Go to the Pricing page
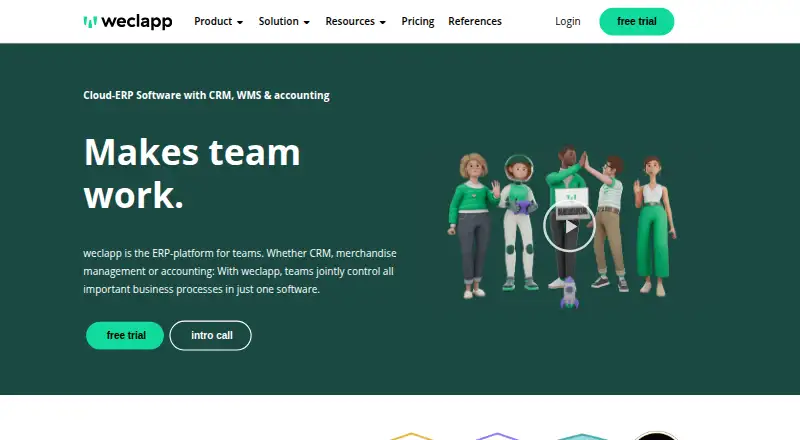Screen dimensions: 800x440 (x=417, y=21)
